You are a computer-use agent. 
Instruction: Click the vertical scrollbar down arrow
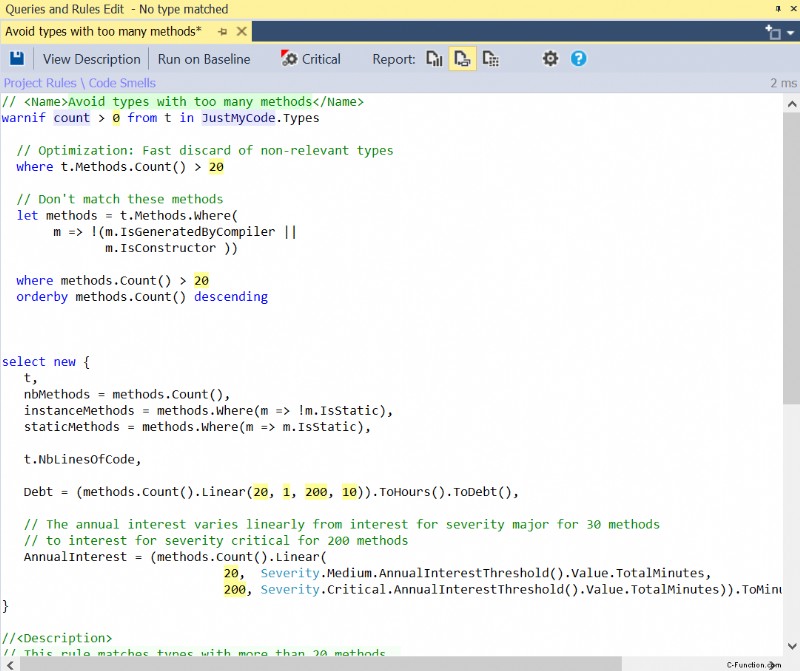(x=791, y=647)
